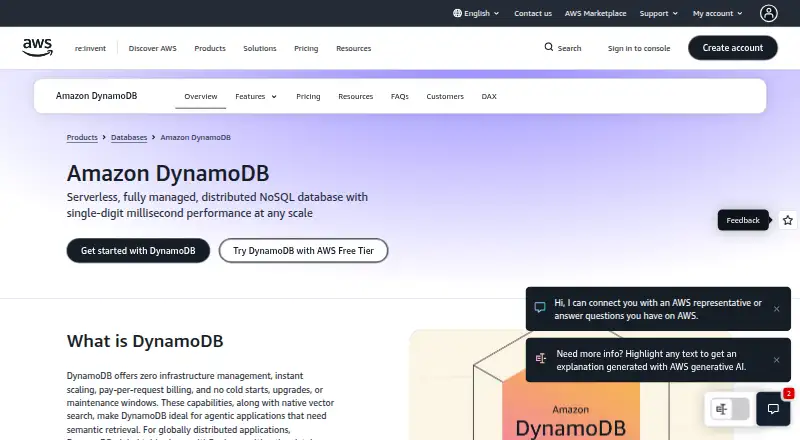This screenshot has height=440, width=800.
Task: Open the AWS Marketplace link
Action: pos(595,13)
